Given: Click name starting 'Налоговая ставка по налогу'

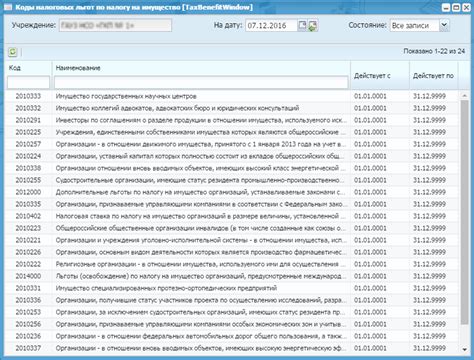Looking at the screenshot, I should click(x=200, y=216).
